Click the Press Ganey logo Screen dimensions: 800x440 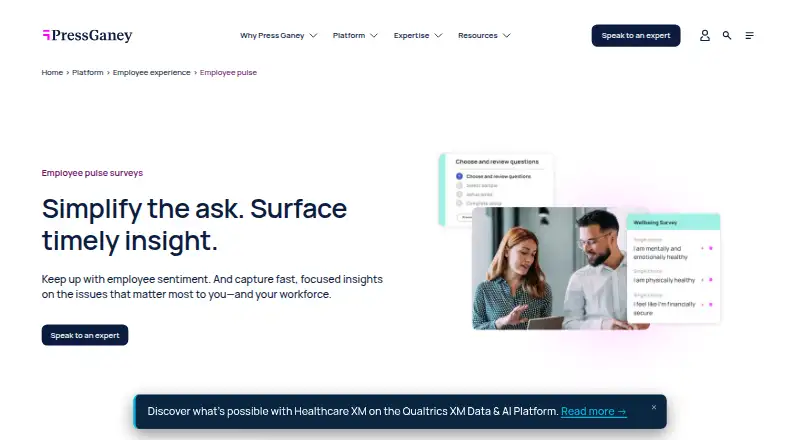(87, 35)
